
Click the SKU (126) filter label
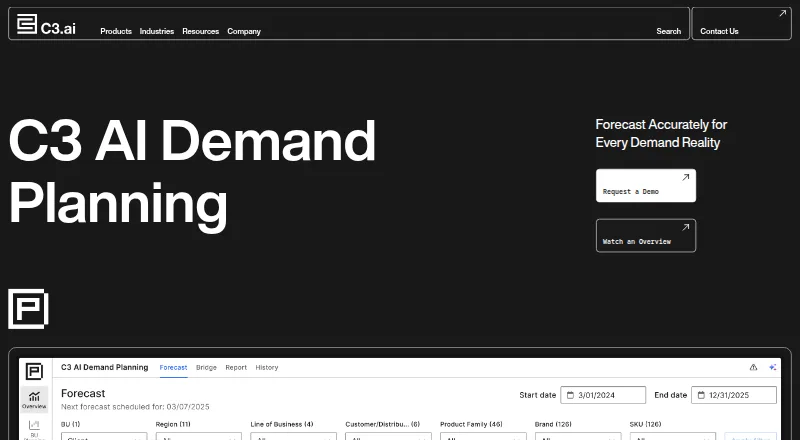click(x=646, y=424)
